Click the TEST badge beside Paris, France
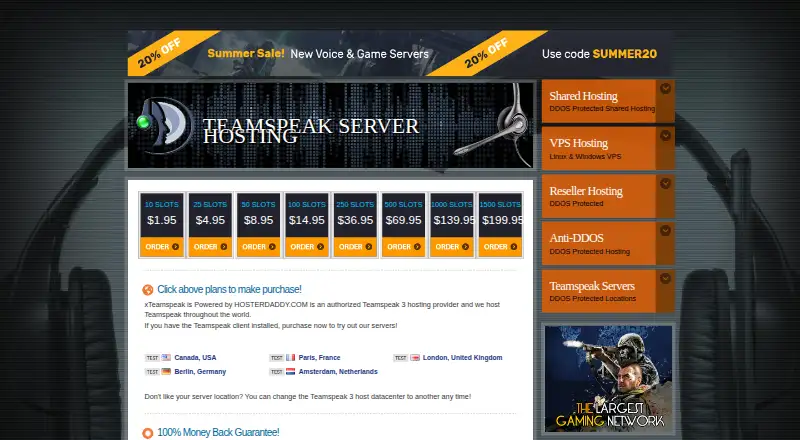 tap(277, 358)
